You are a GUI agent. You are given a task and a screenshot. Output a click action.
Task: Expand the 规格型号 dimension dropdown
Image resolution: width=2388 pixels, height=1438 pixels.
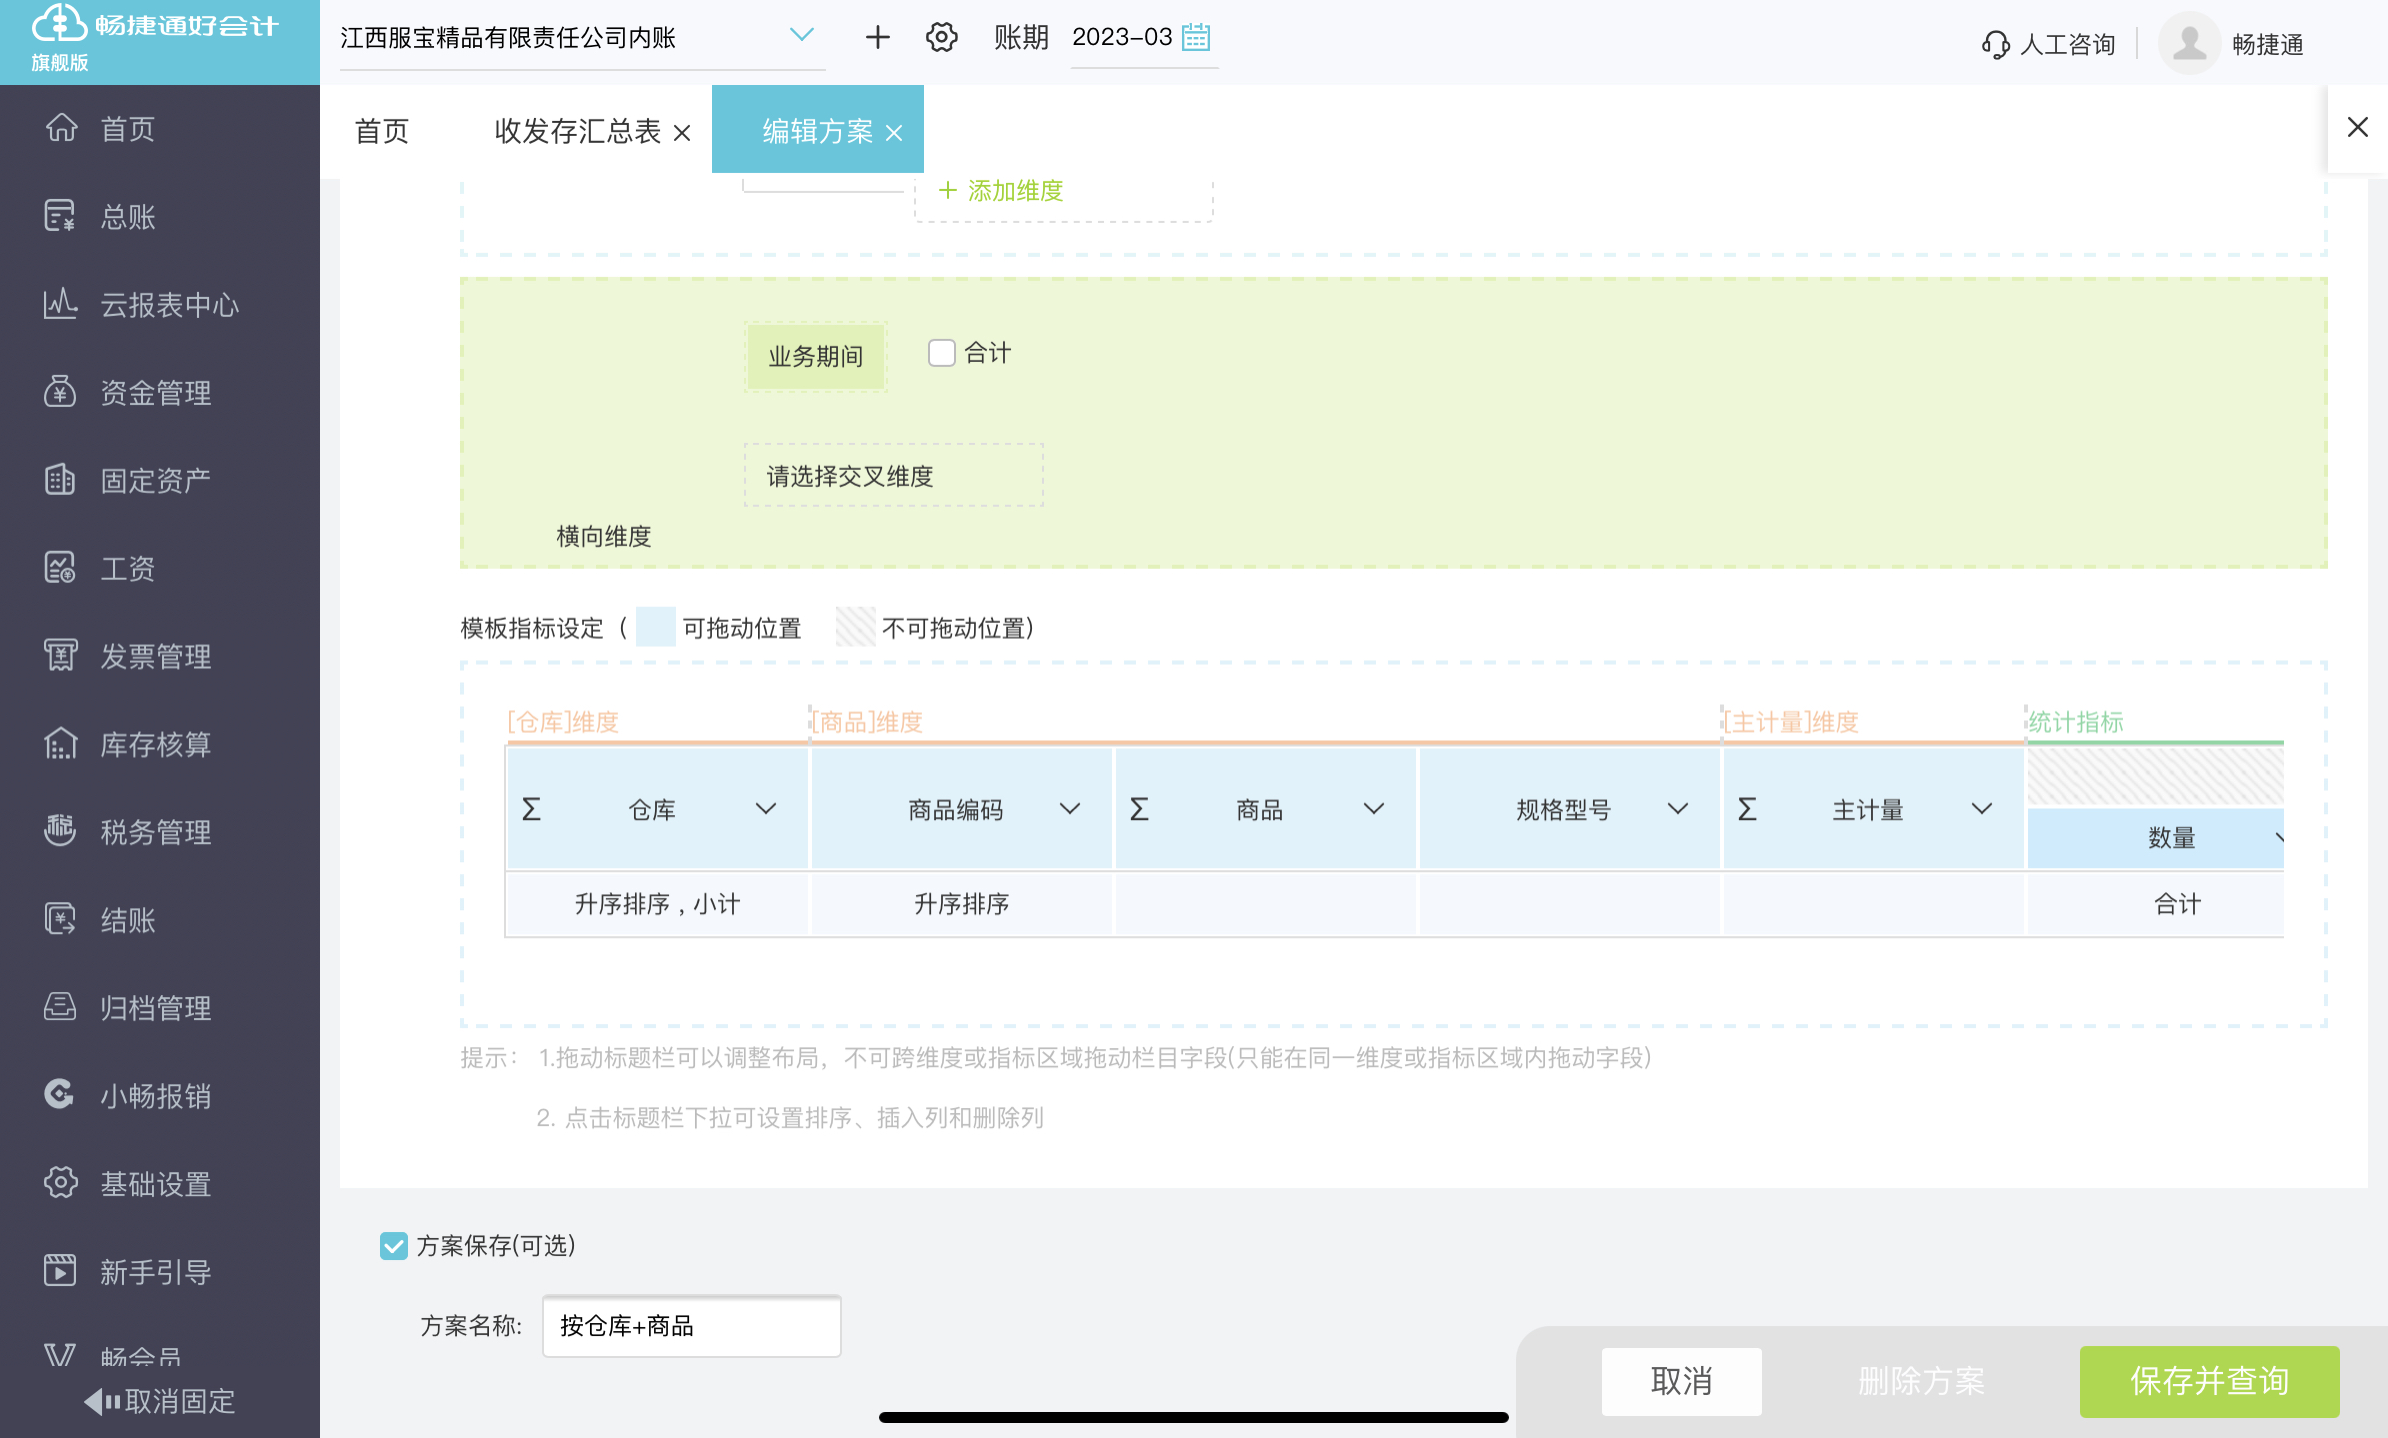[1678, 809]
